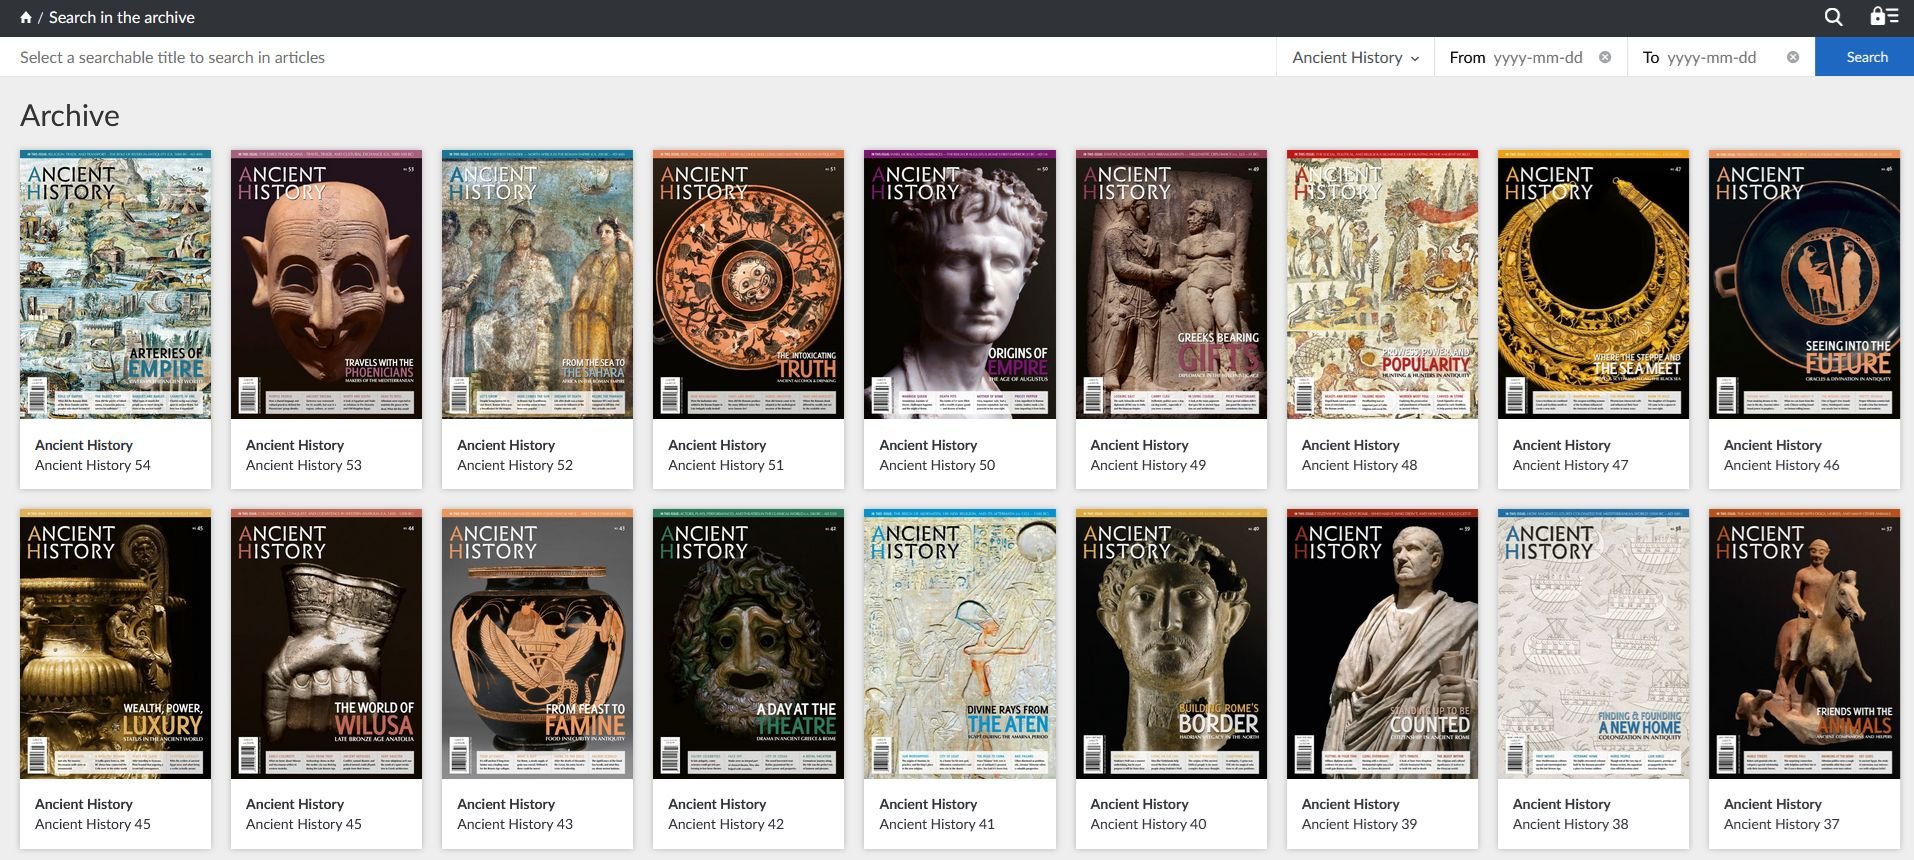Viewport: 1914px width, 860px height.
Task: Select the 'Ancient History 48' title text
Action: [1359, 465]
